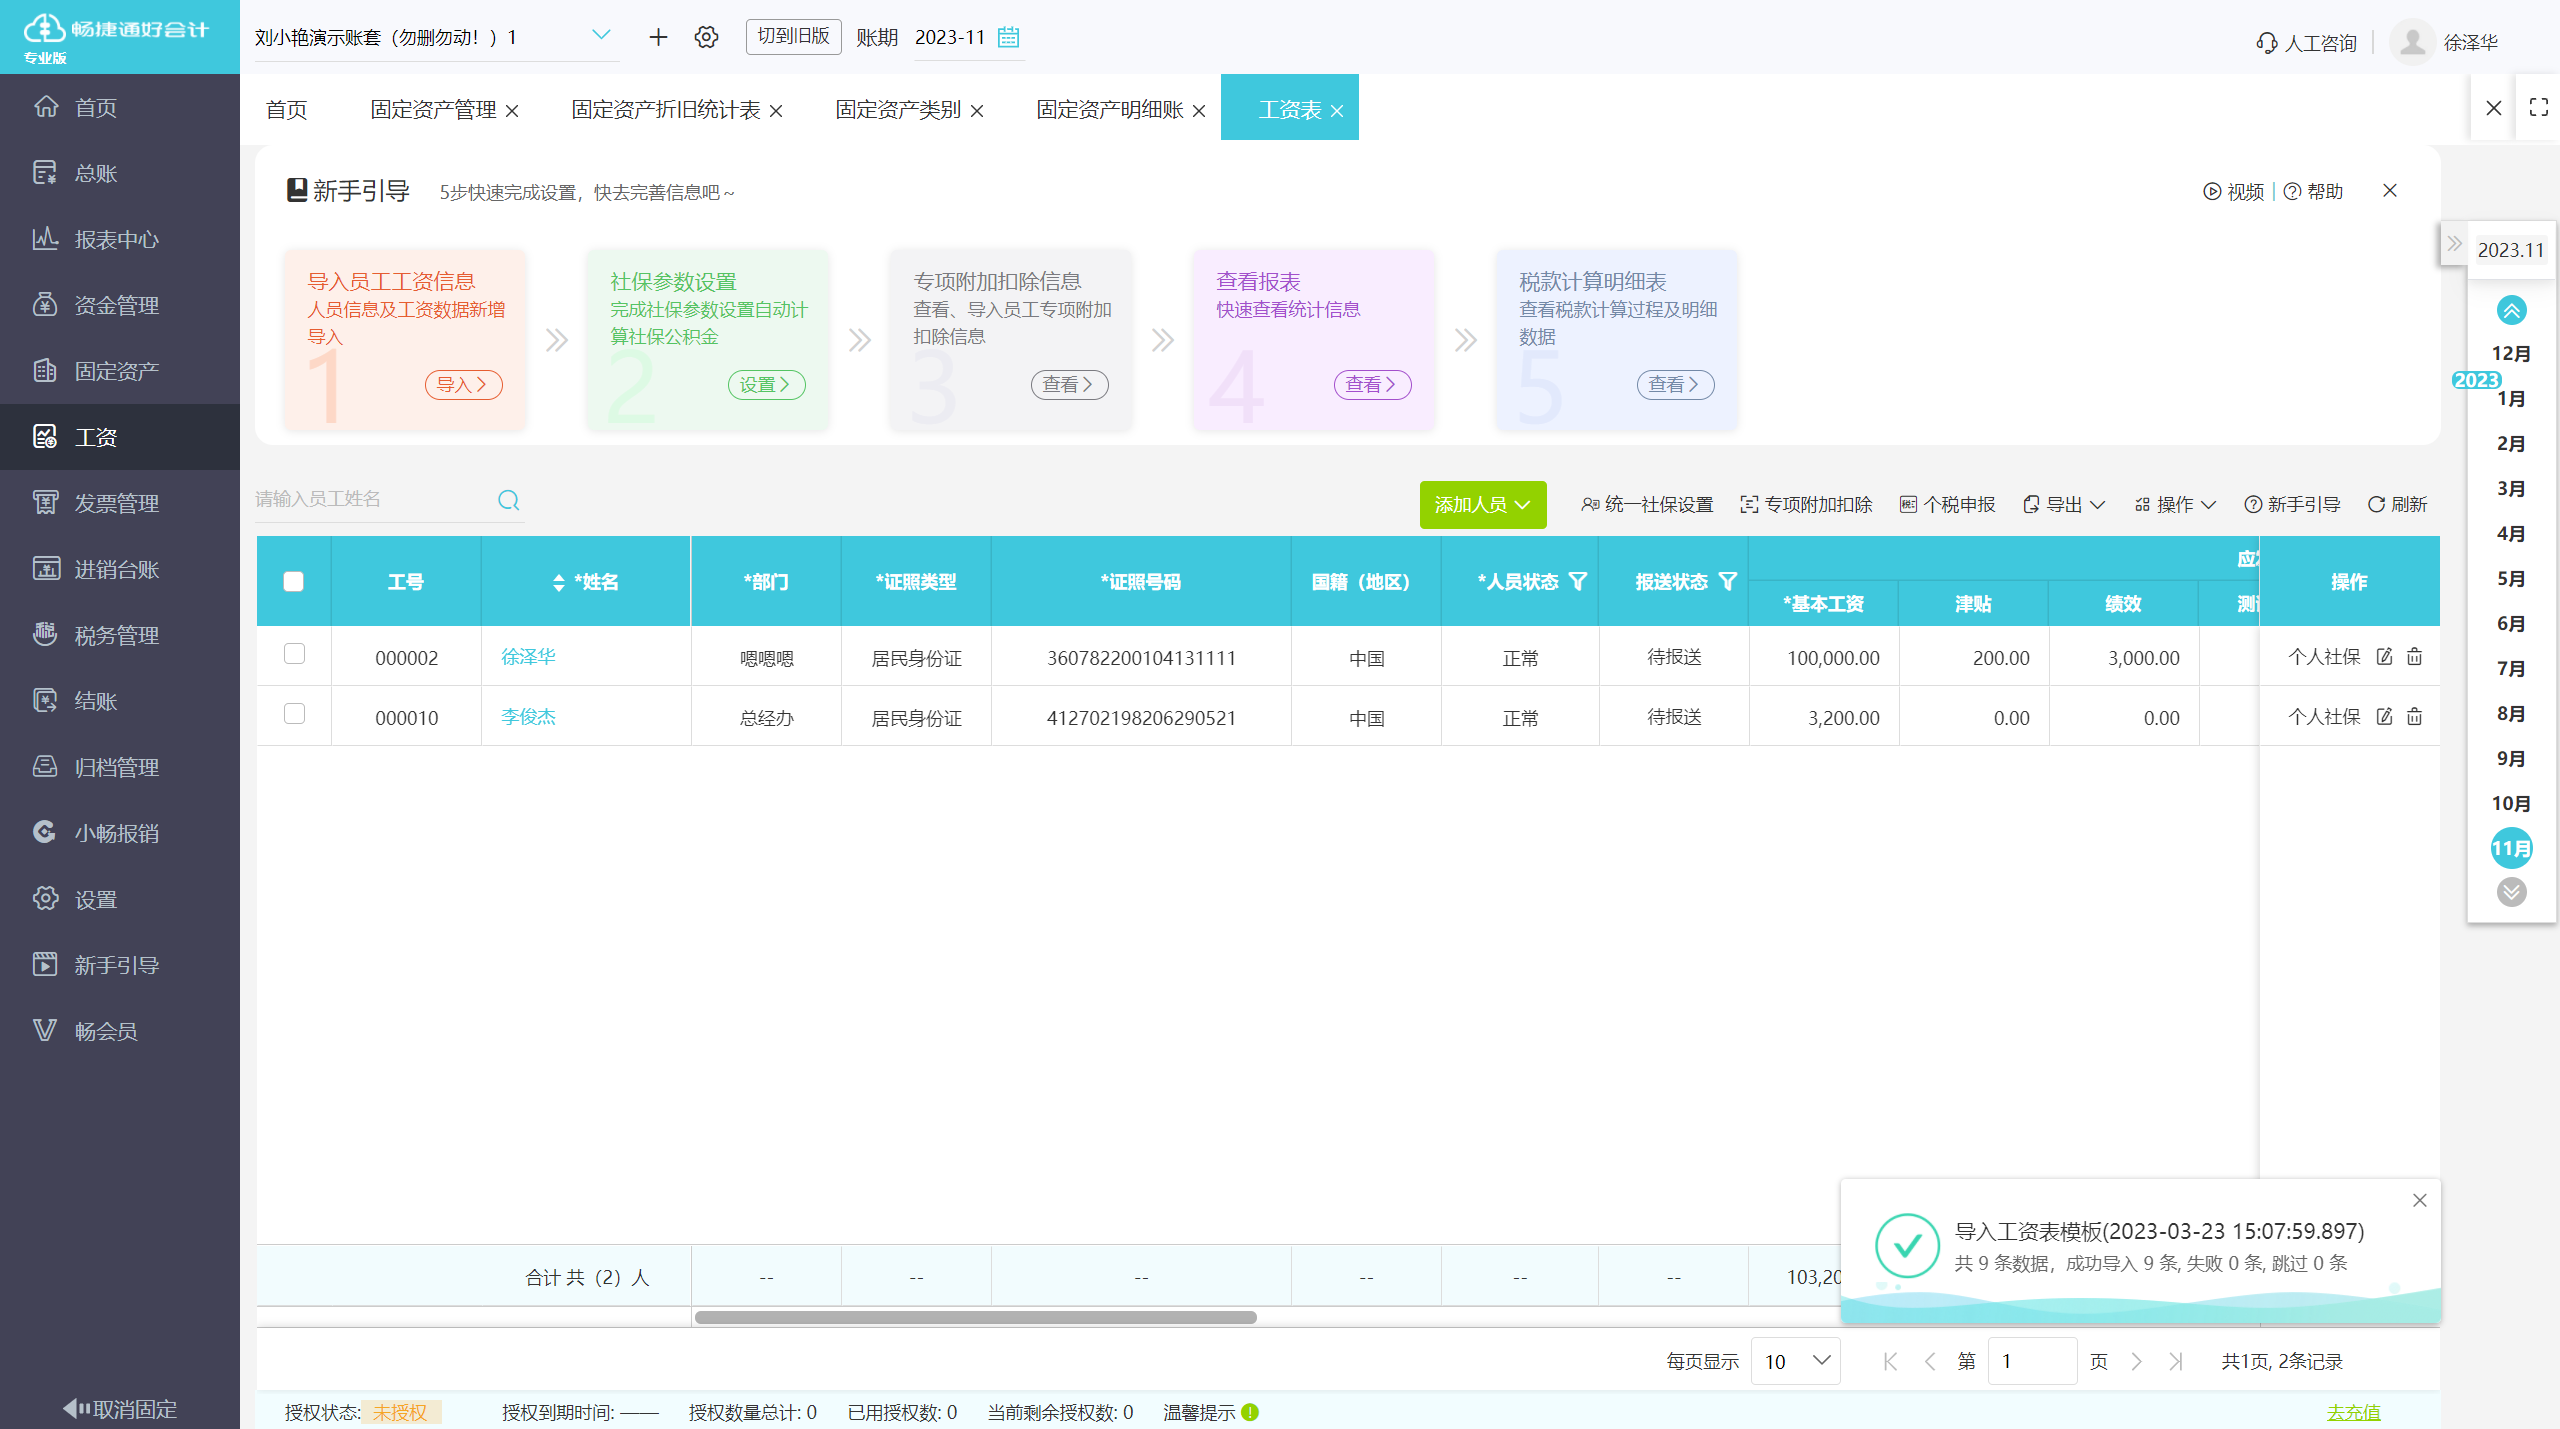Click the 人工咨询 icon
Screen dimensions: 2560x1429
pyautogui.click(x=2266, y=40)
